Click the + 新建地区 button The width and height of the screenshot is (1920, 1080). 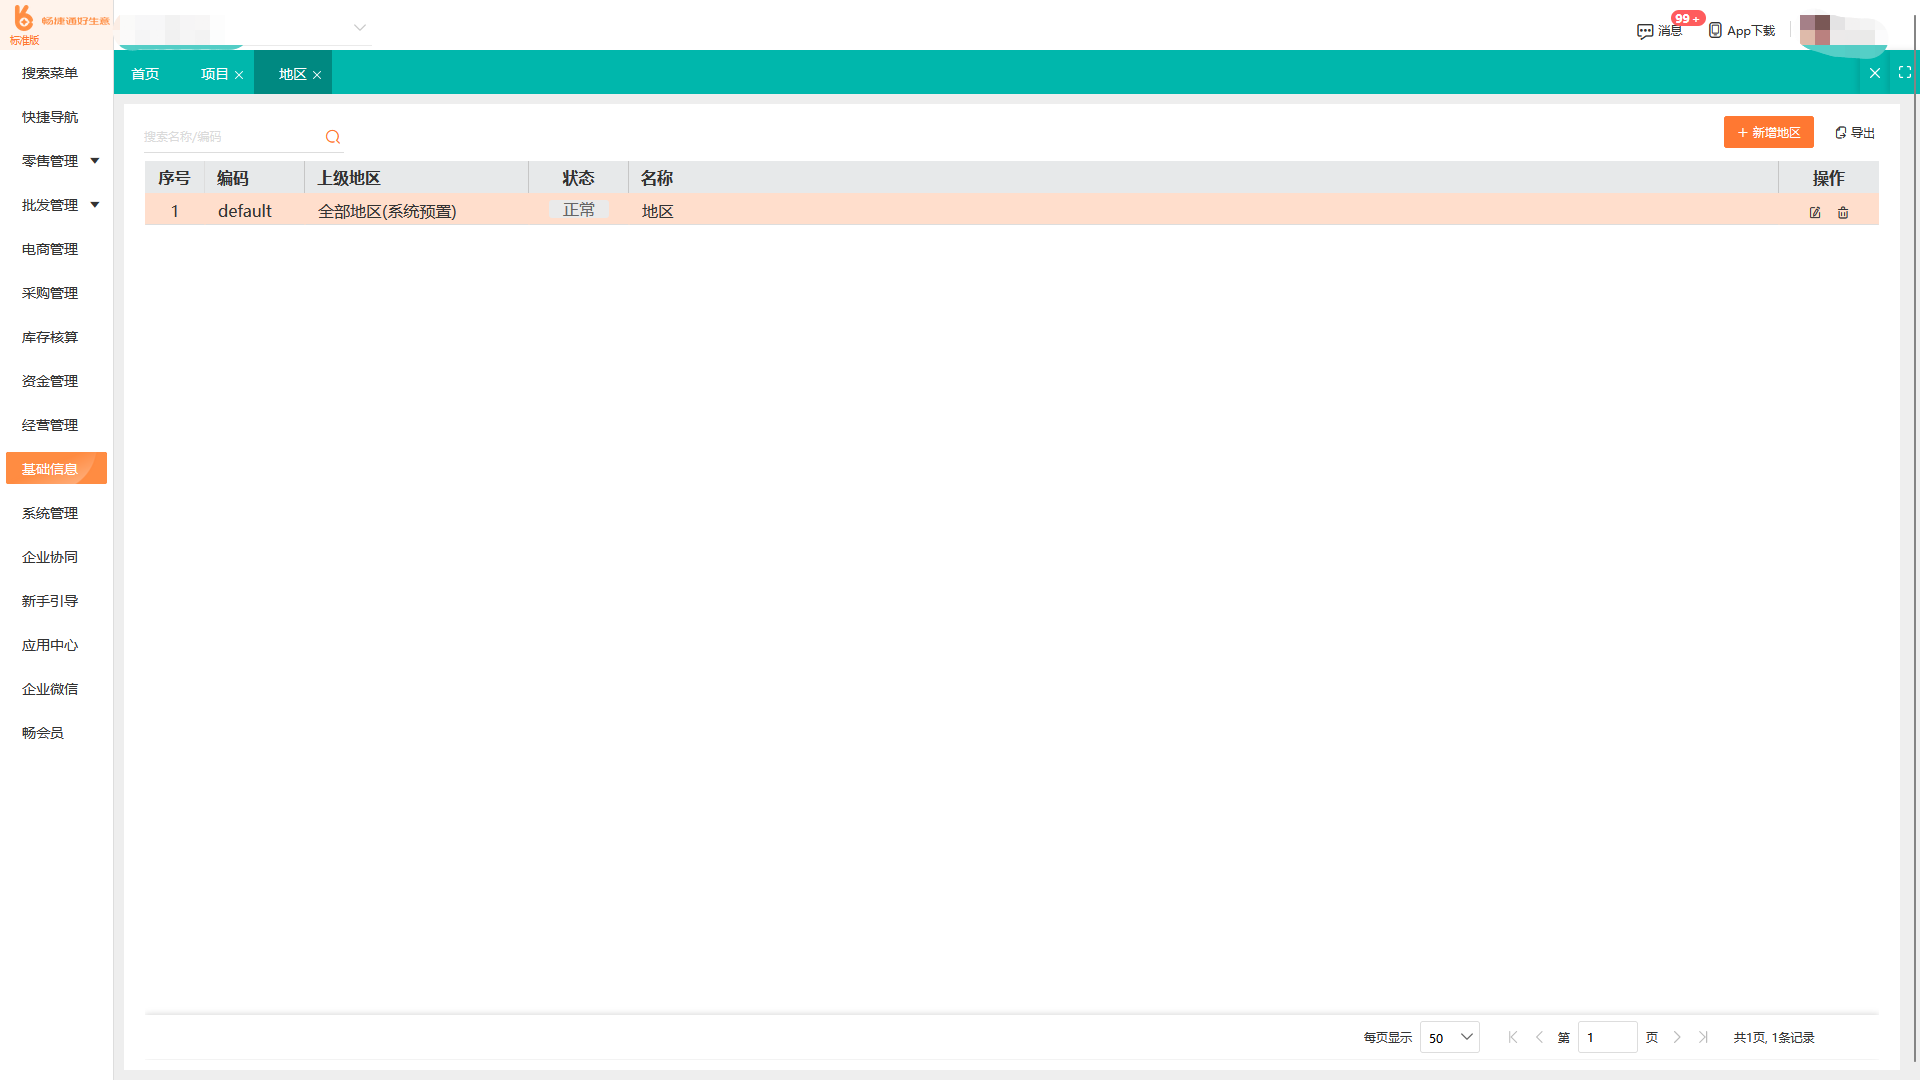tap(1767, 132)
